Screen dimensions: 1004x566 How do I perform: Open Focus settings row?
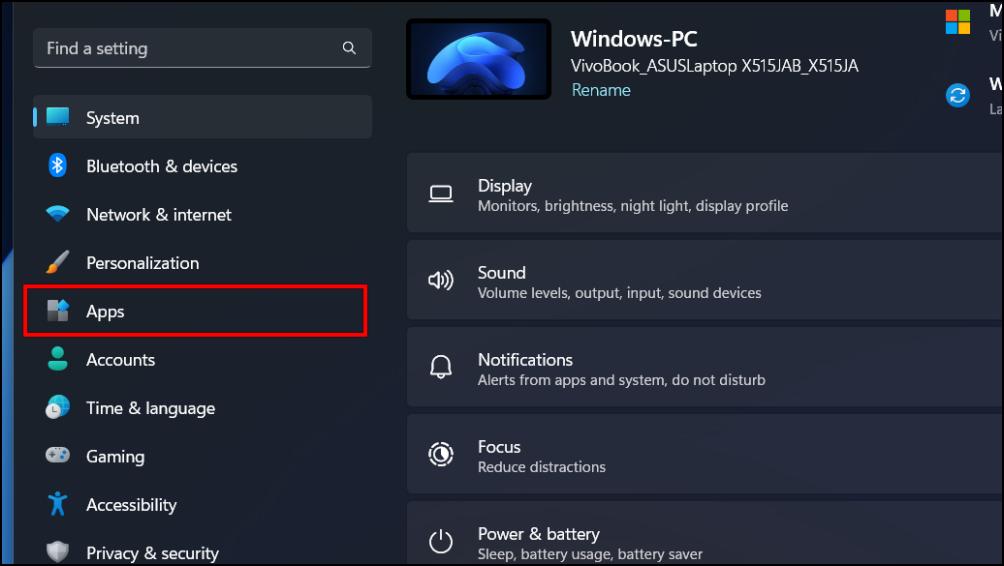[705, 454]
